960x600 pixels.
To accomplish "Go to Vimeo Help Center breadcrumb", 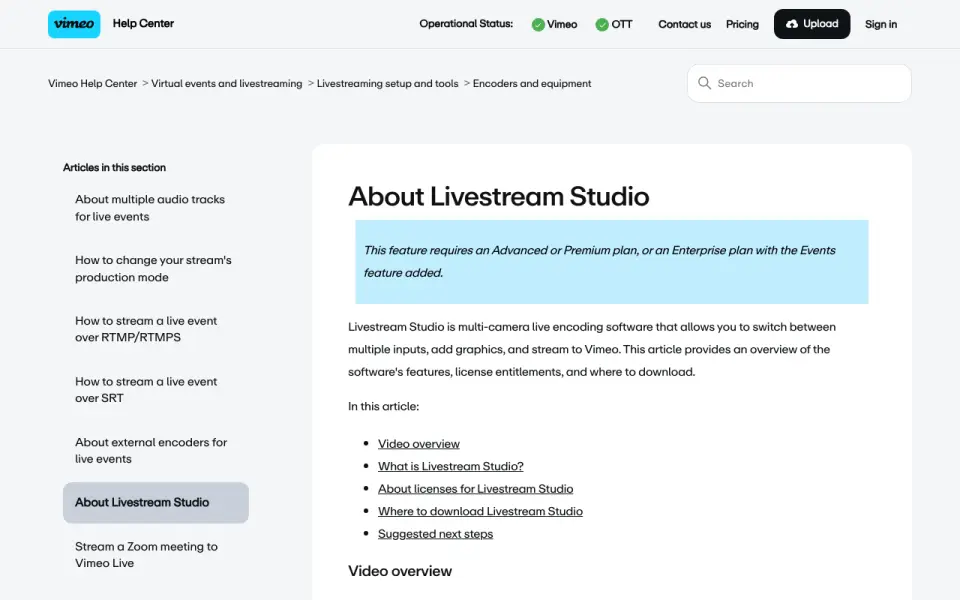I will pos(92,83).
